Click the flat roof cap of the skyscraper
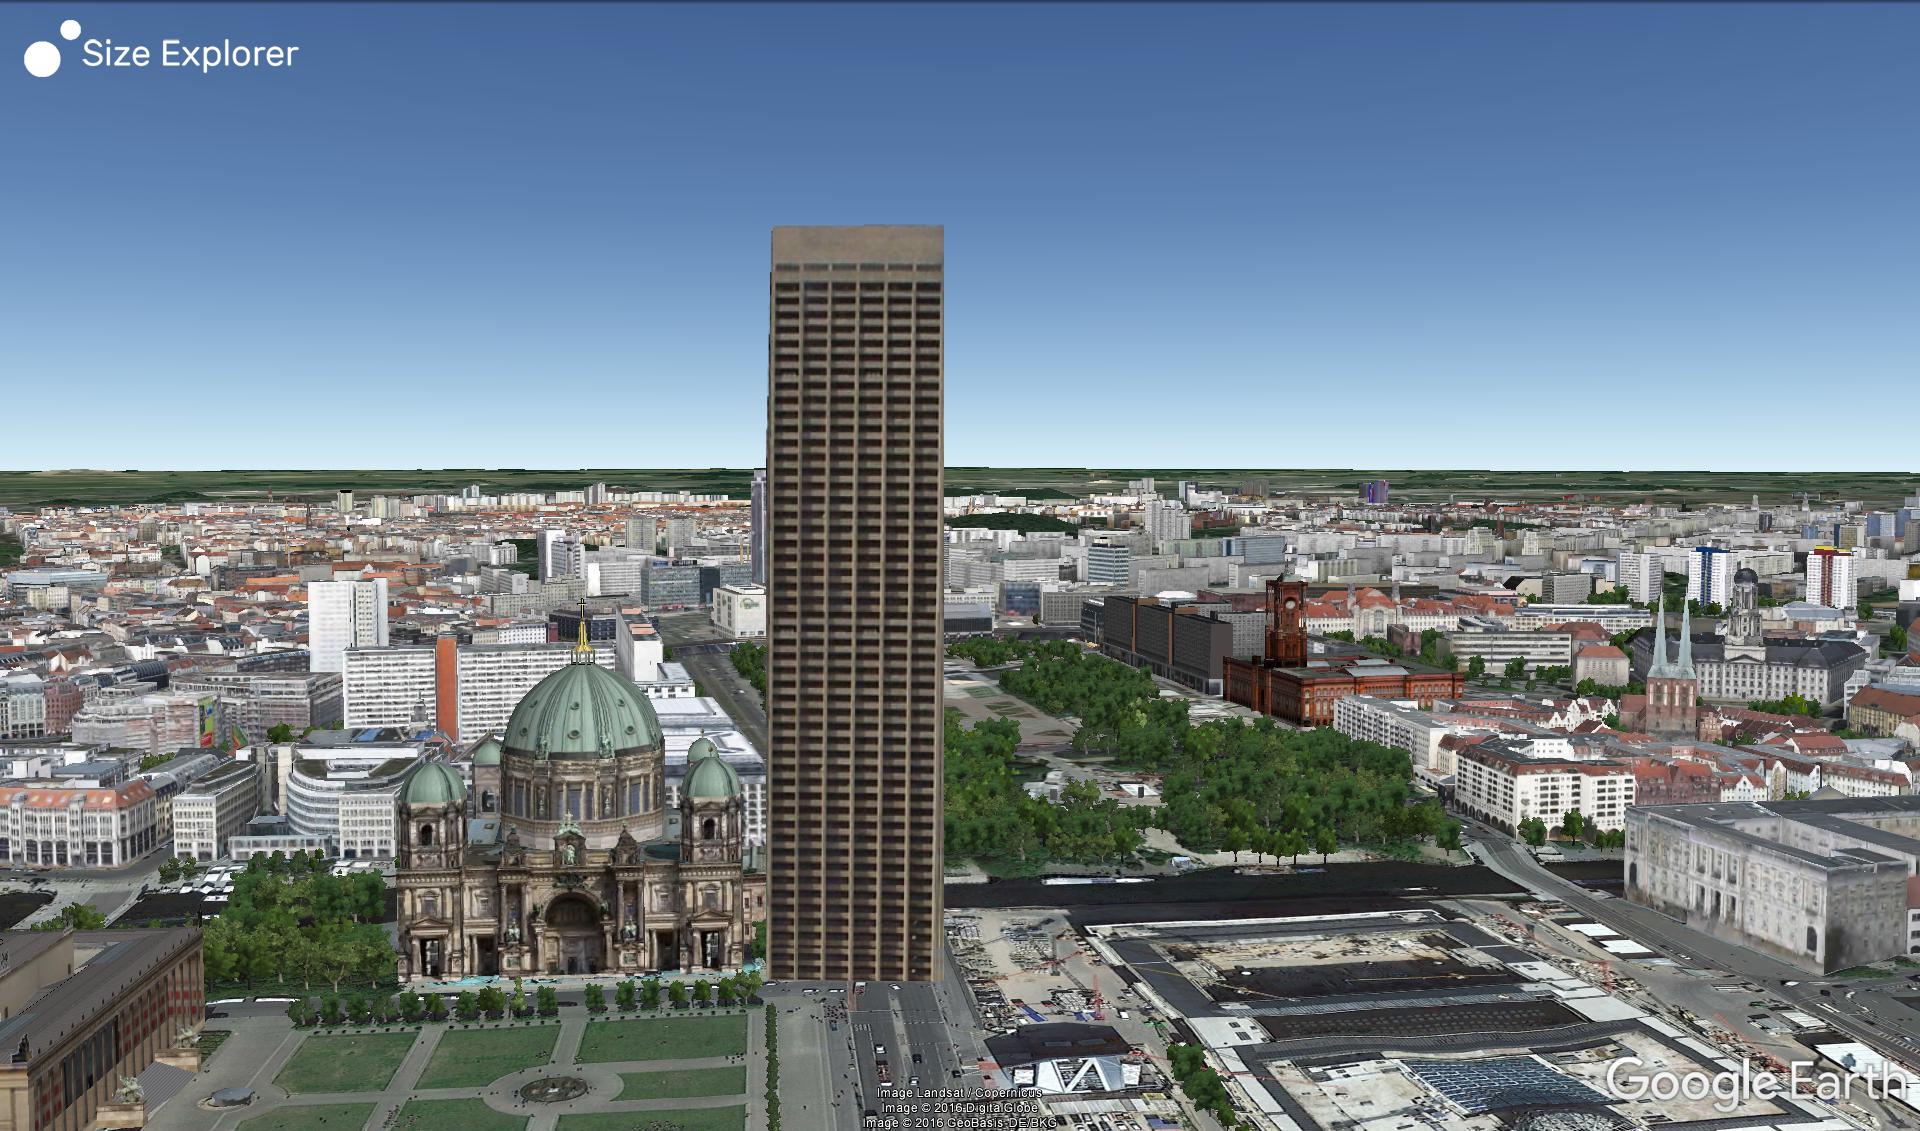The height and width of the screenshot is (1131, 1920). point(857,245)
